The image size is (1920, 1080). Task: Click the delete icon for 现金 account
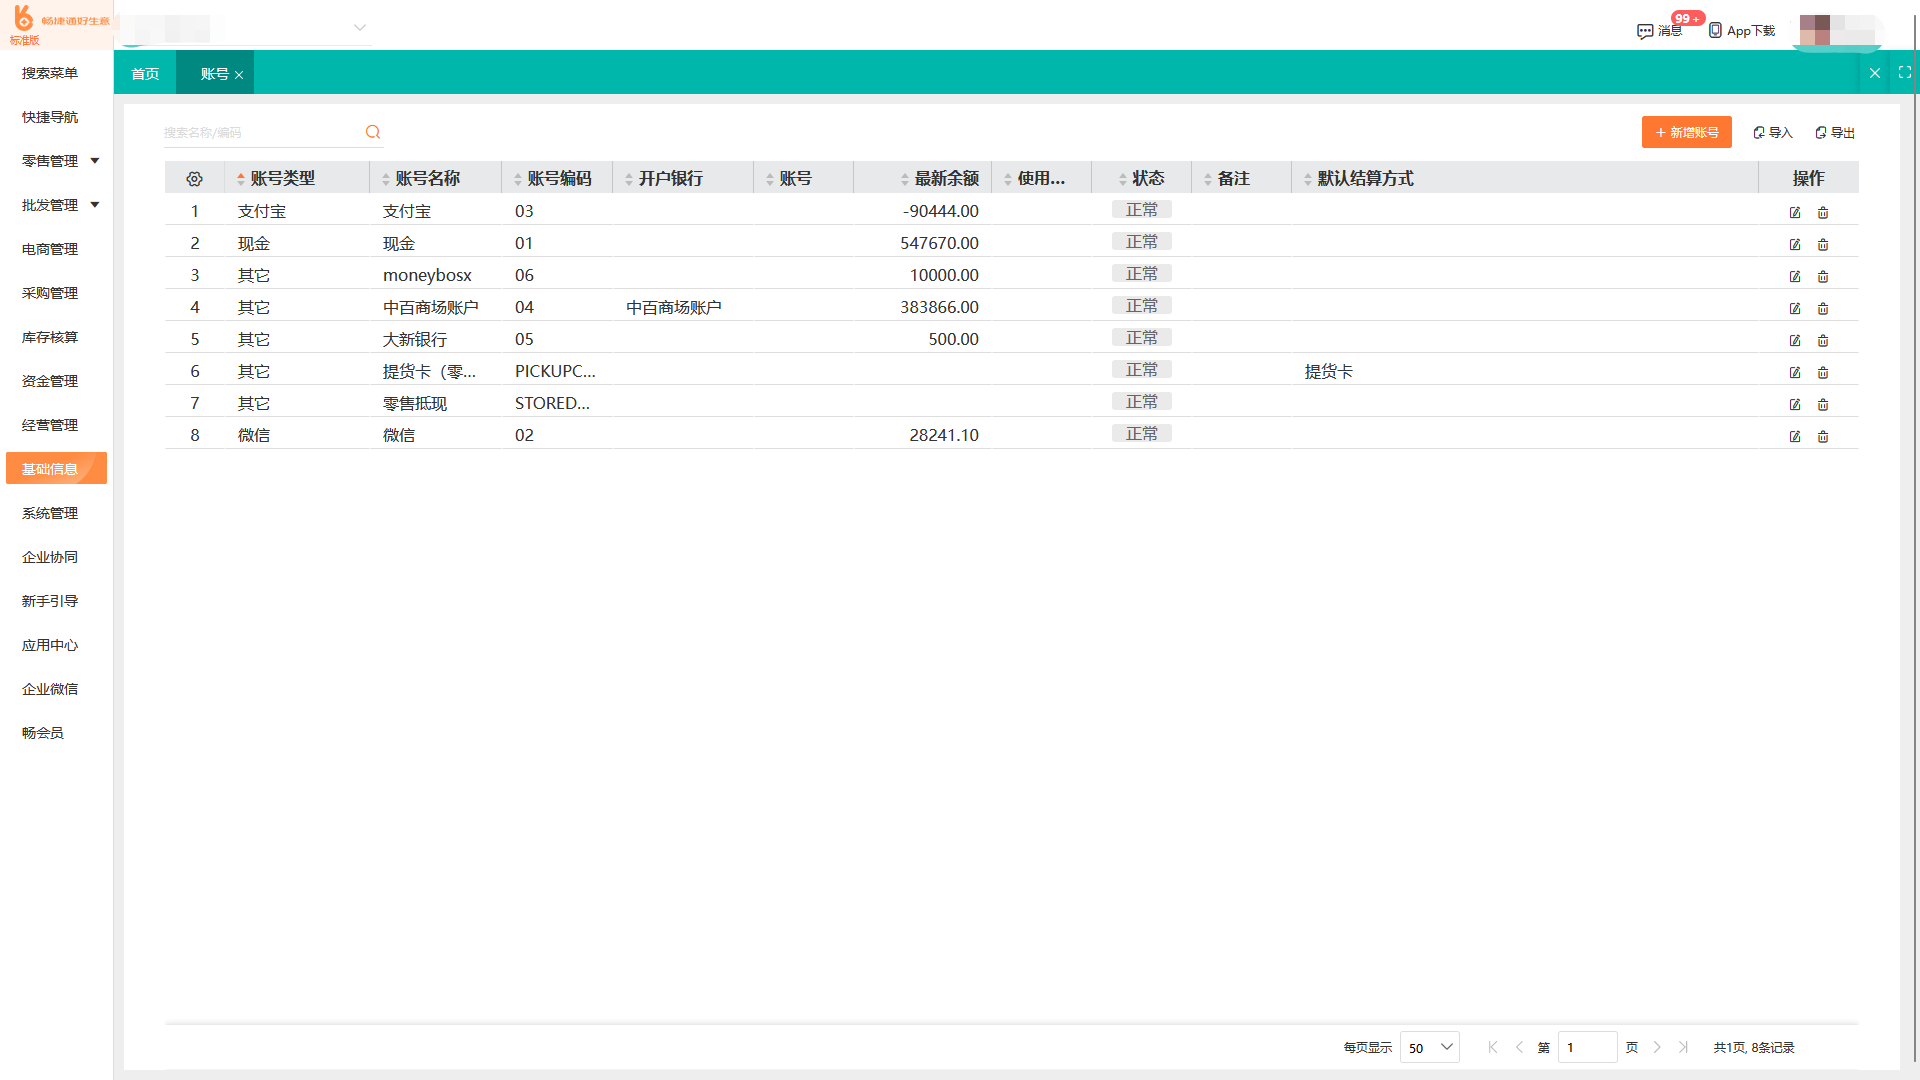coord(1824,243)
